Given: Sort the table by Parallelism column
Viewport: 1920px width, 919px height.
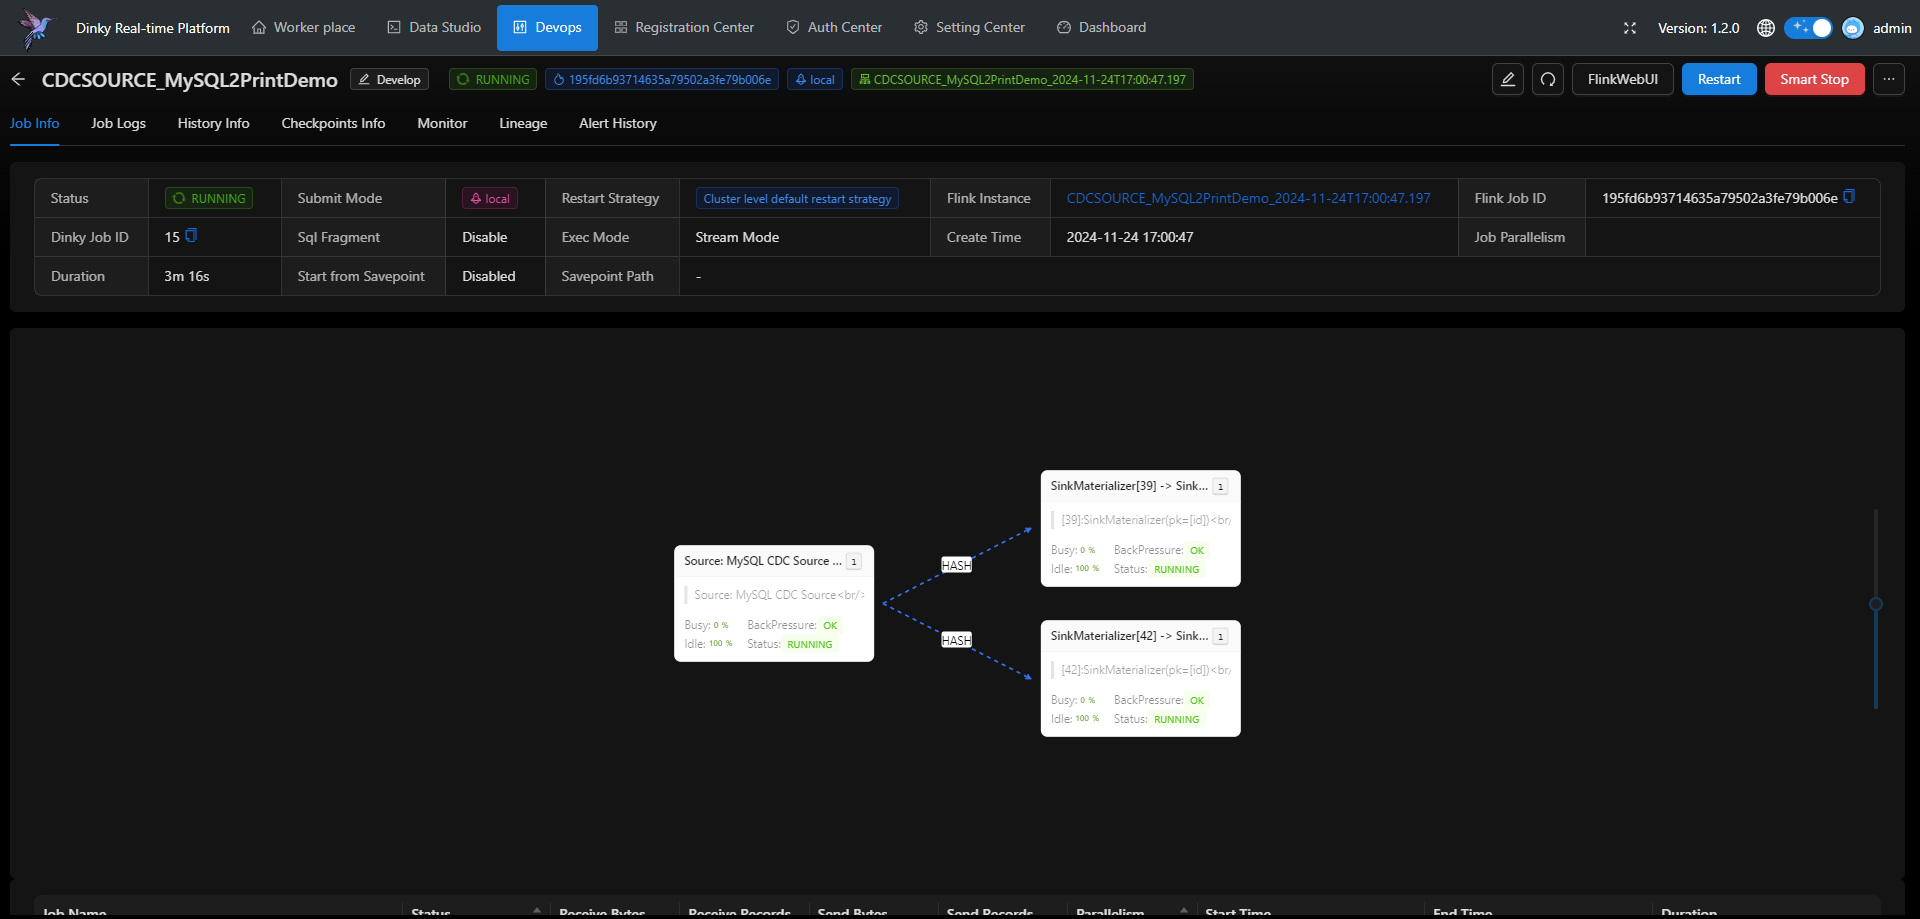Looking at the screenshot, I should coord(1183,911).
